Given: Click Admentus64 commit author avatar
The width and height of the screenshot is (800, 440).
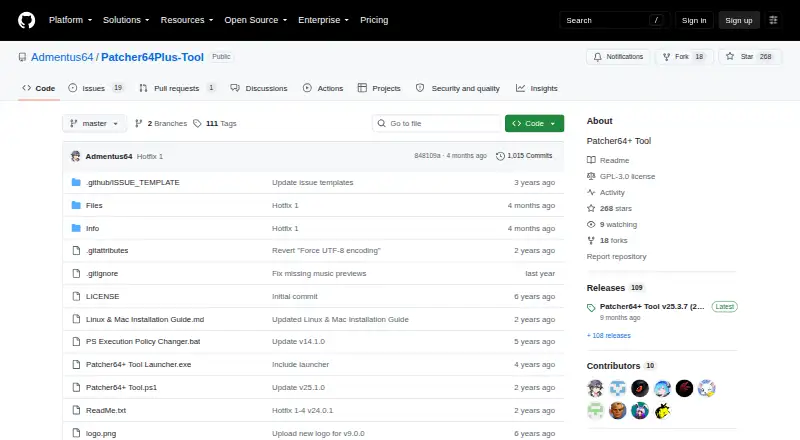Looking at the screenshot, I should pyautogui.click(x=76, y=156).
